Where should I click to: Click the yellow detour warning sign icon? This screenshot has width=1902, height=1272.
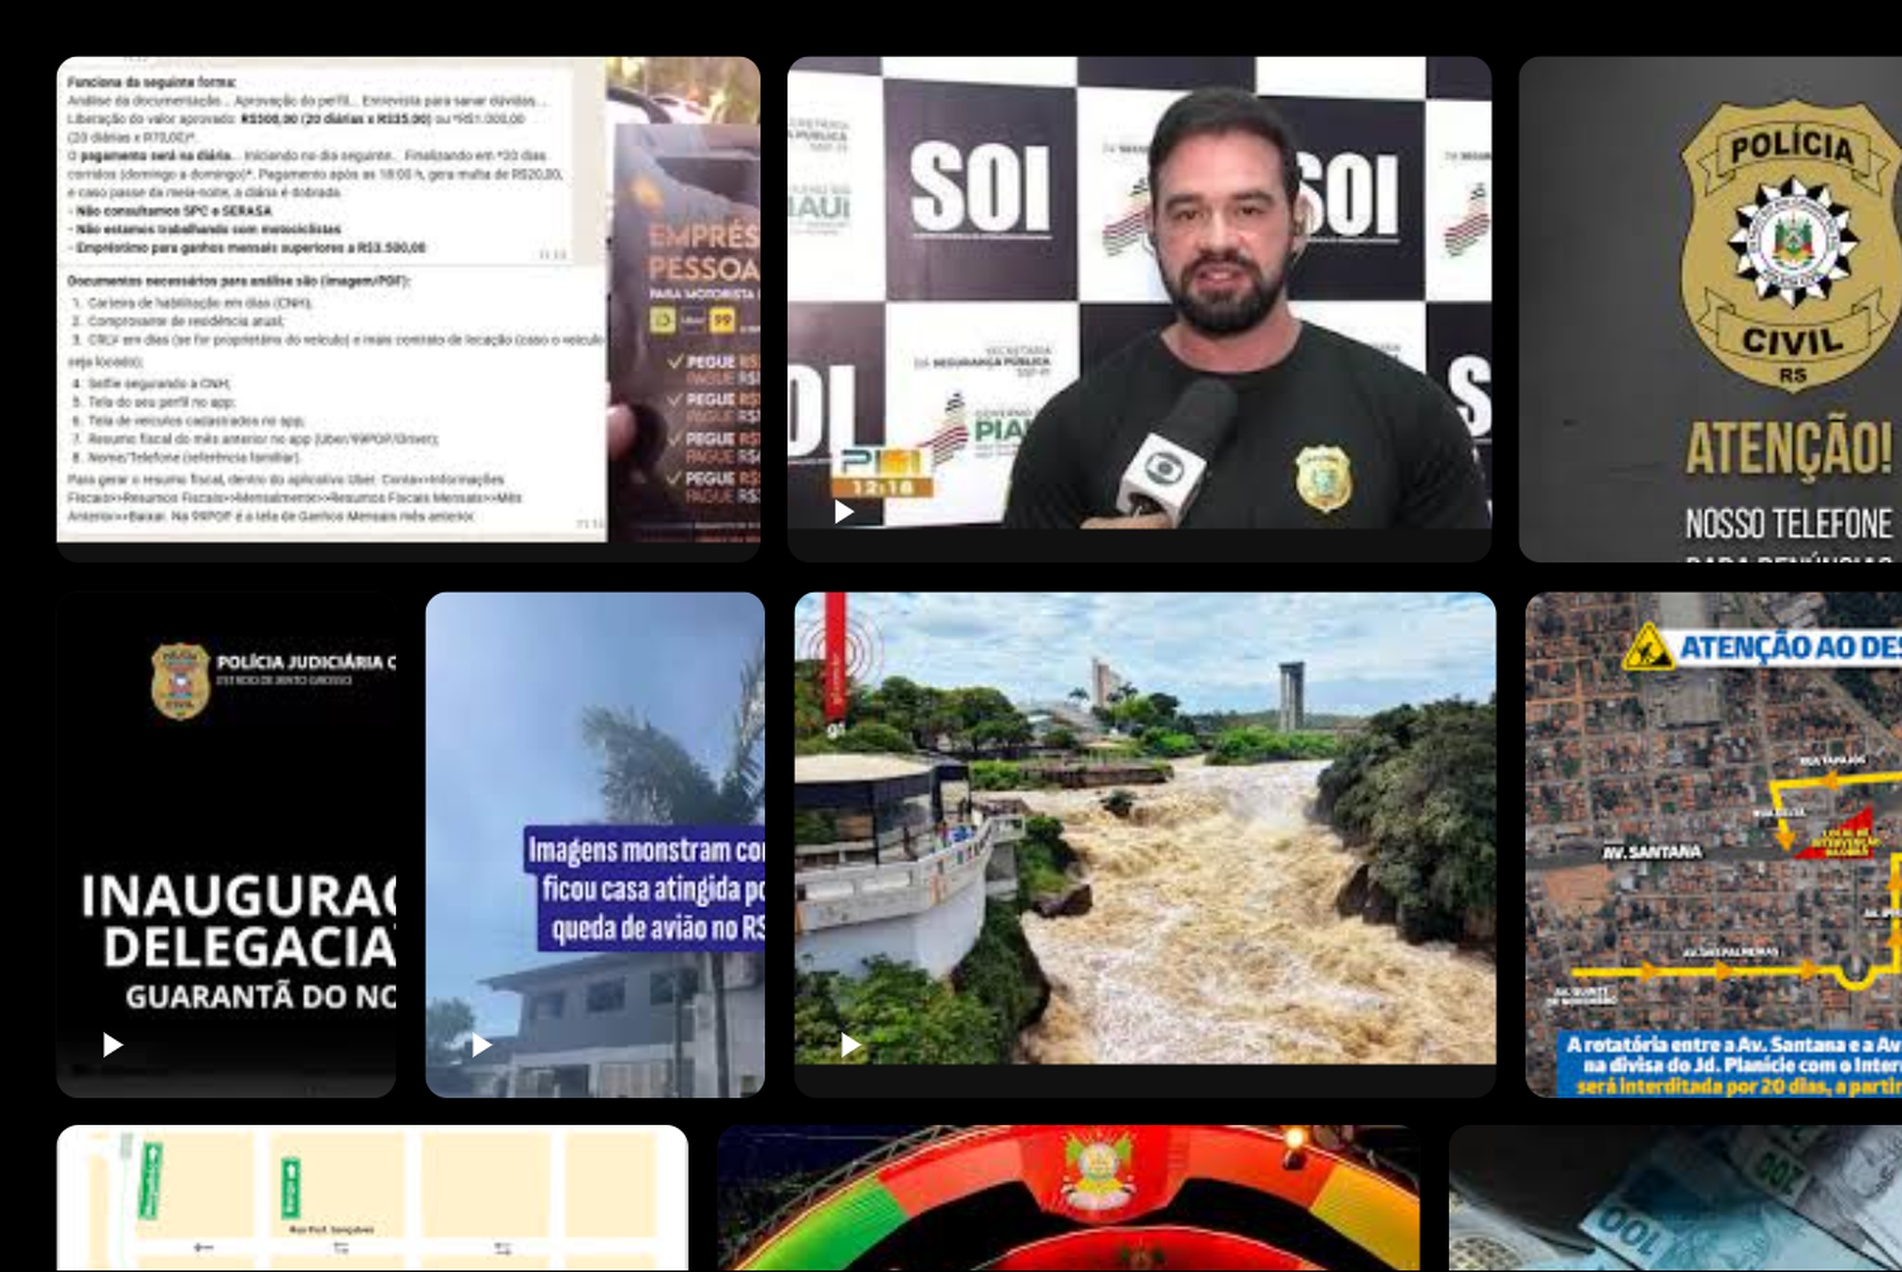[x=1648, y=648]
